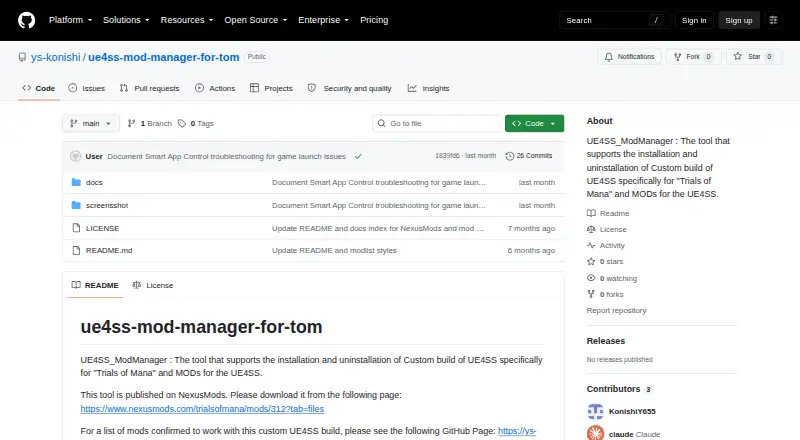Screen dimensions: 800x440
Task: Go to the GitHub home logo
Action: click(x=27, y=20)
